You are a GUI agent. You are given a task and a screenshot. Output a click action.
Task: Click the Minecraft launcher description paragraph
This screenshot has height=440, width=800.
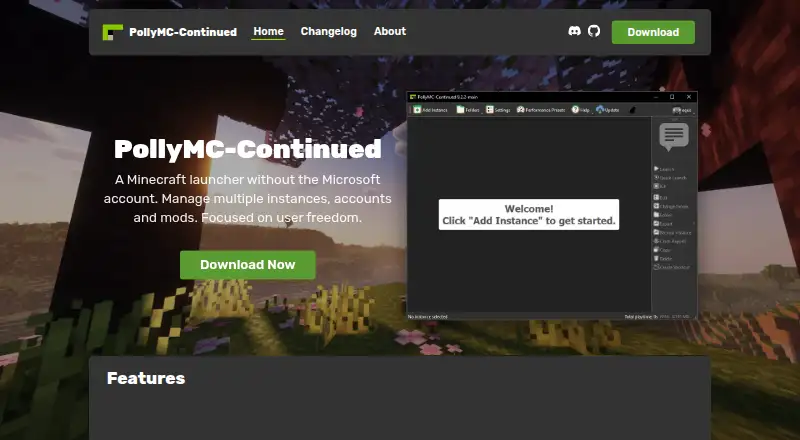pos(247,199)
